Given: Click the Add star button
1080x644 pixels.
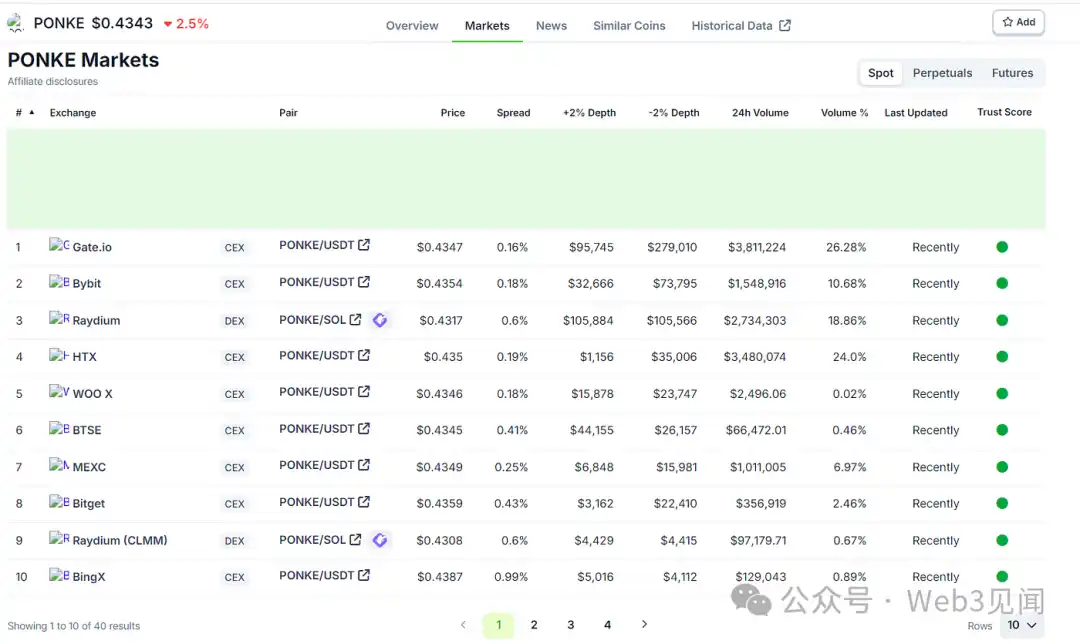Looking at the screenshot, I should [1018, 22].
